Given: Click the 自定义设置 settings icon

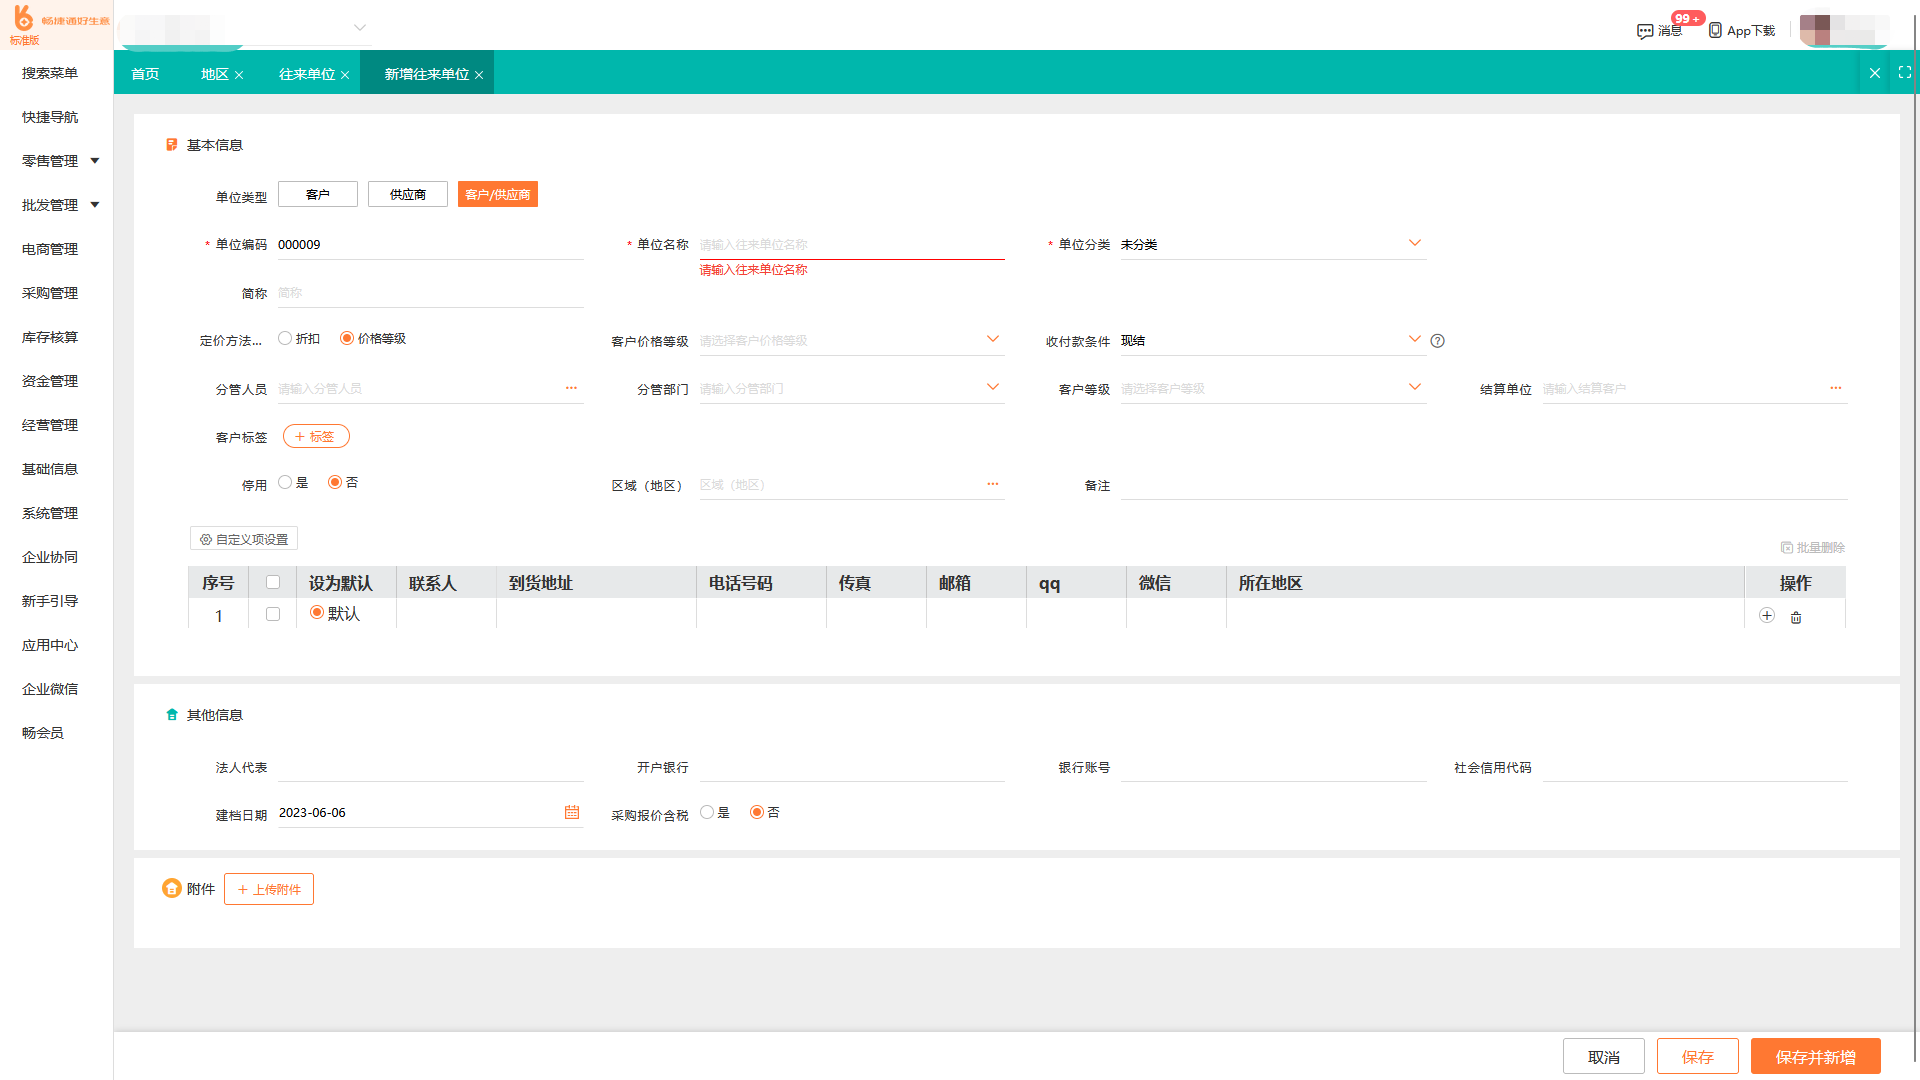Looking at the screenshot, I should (206, 538).
